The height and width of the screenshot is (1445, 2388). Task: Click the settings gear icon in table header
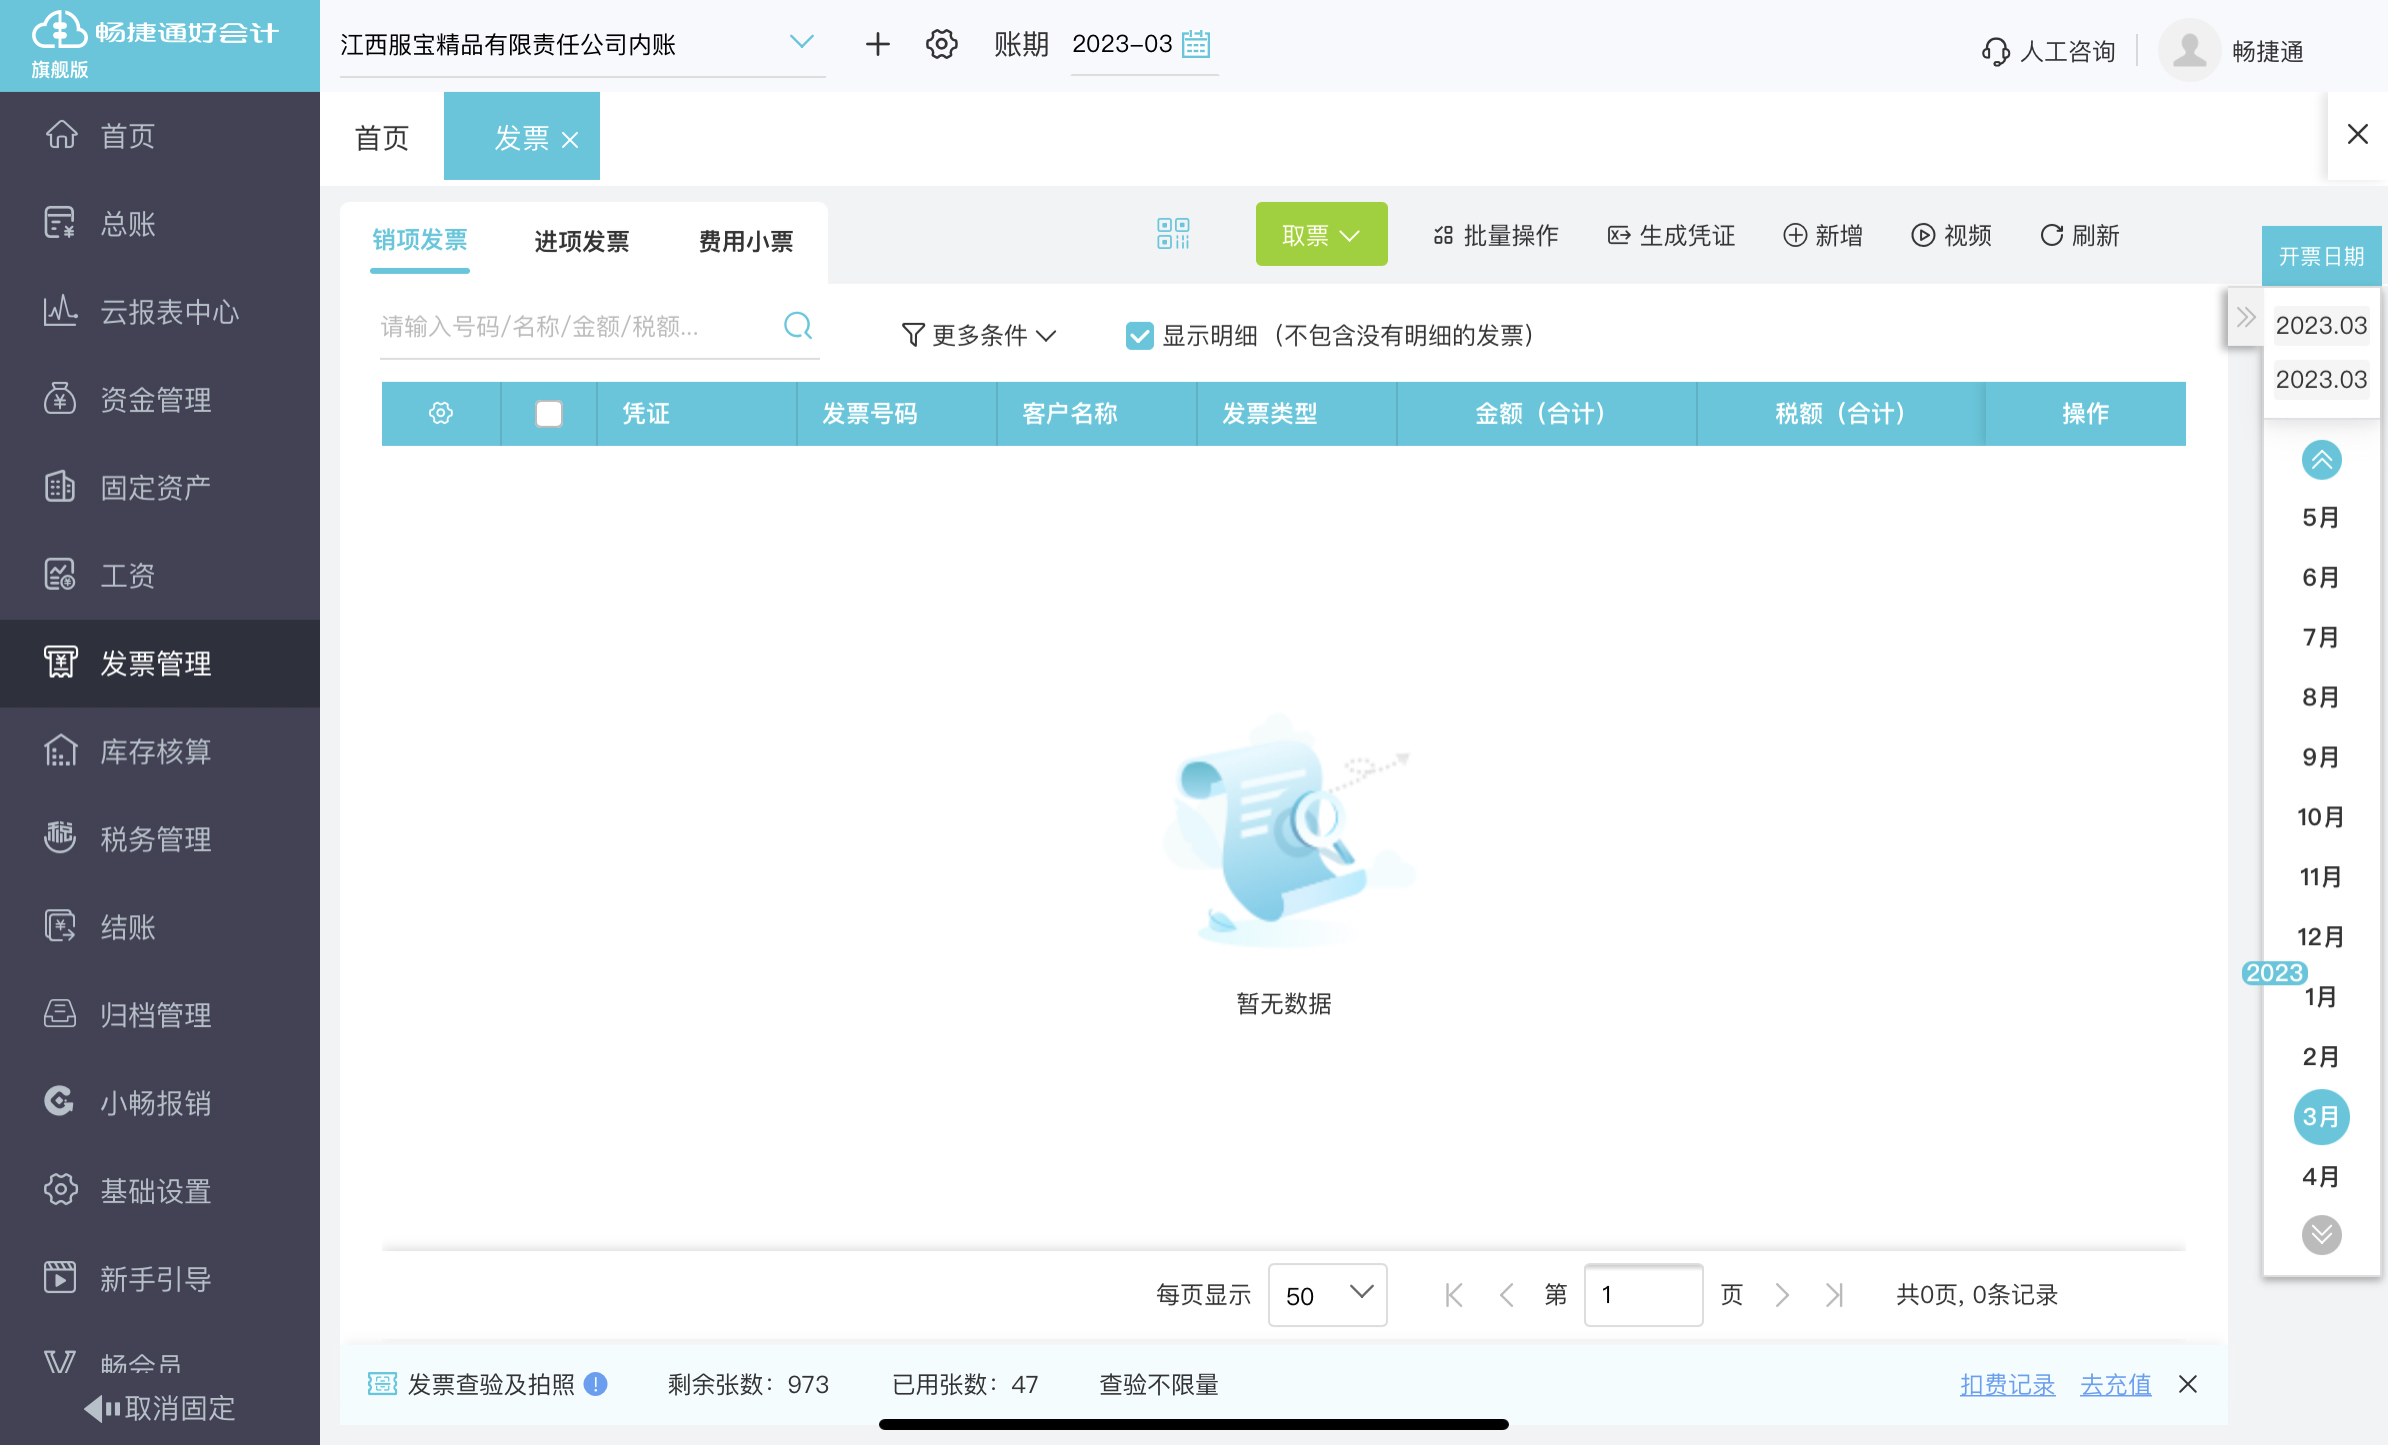click(x=442, y=415)
